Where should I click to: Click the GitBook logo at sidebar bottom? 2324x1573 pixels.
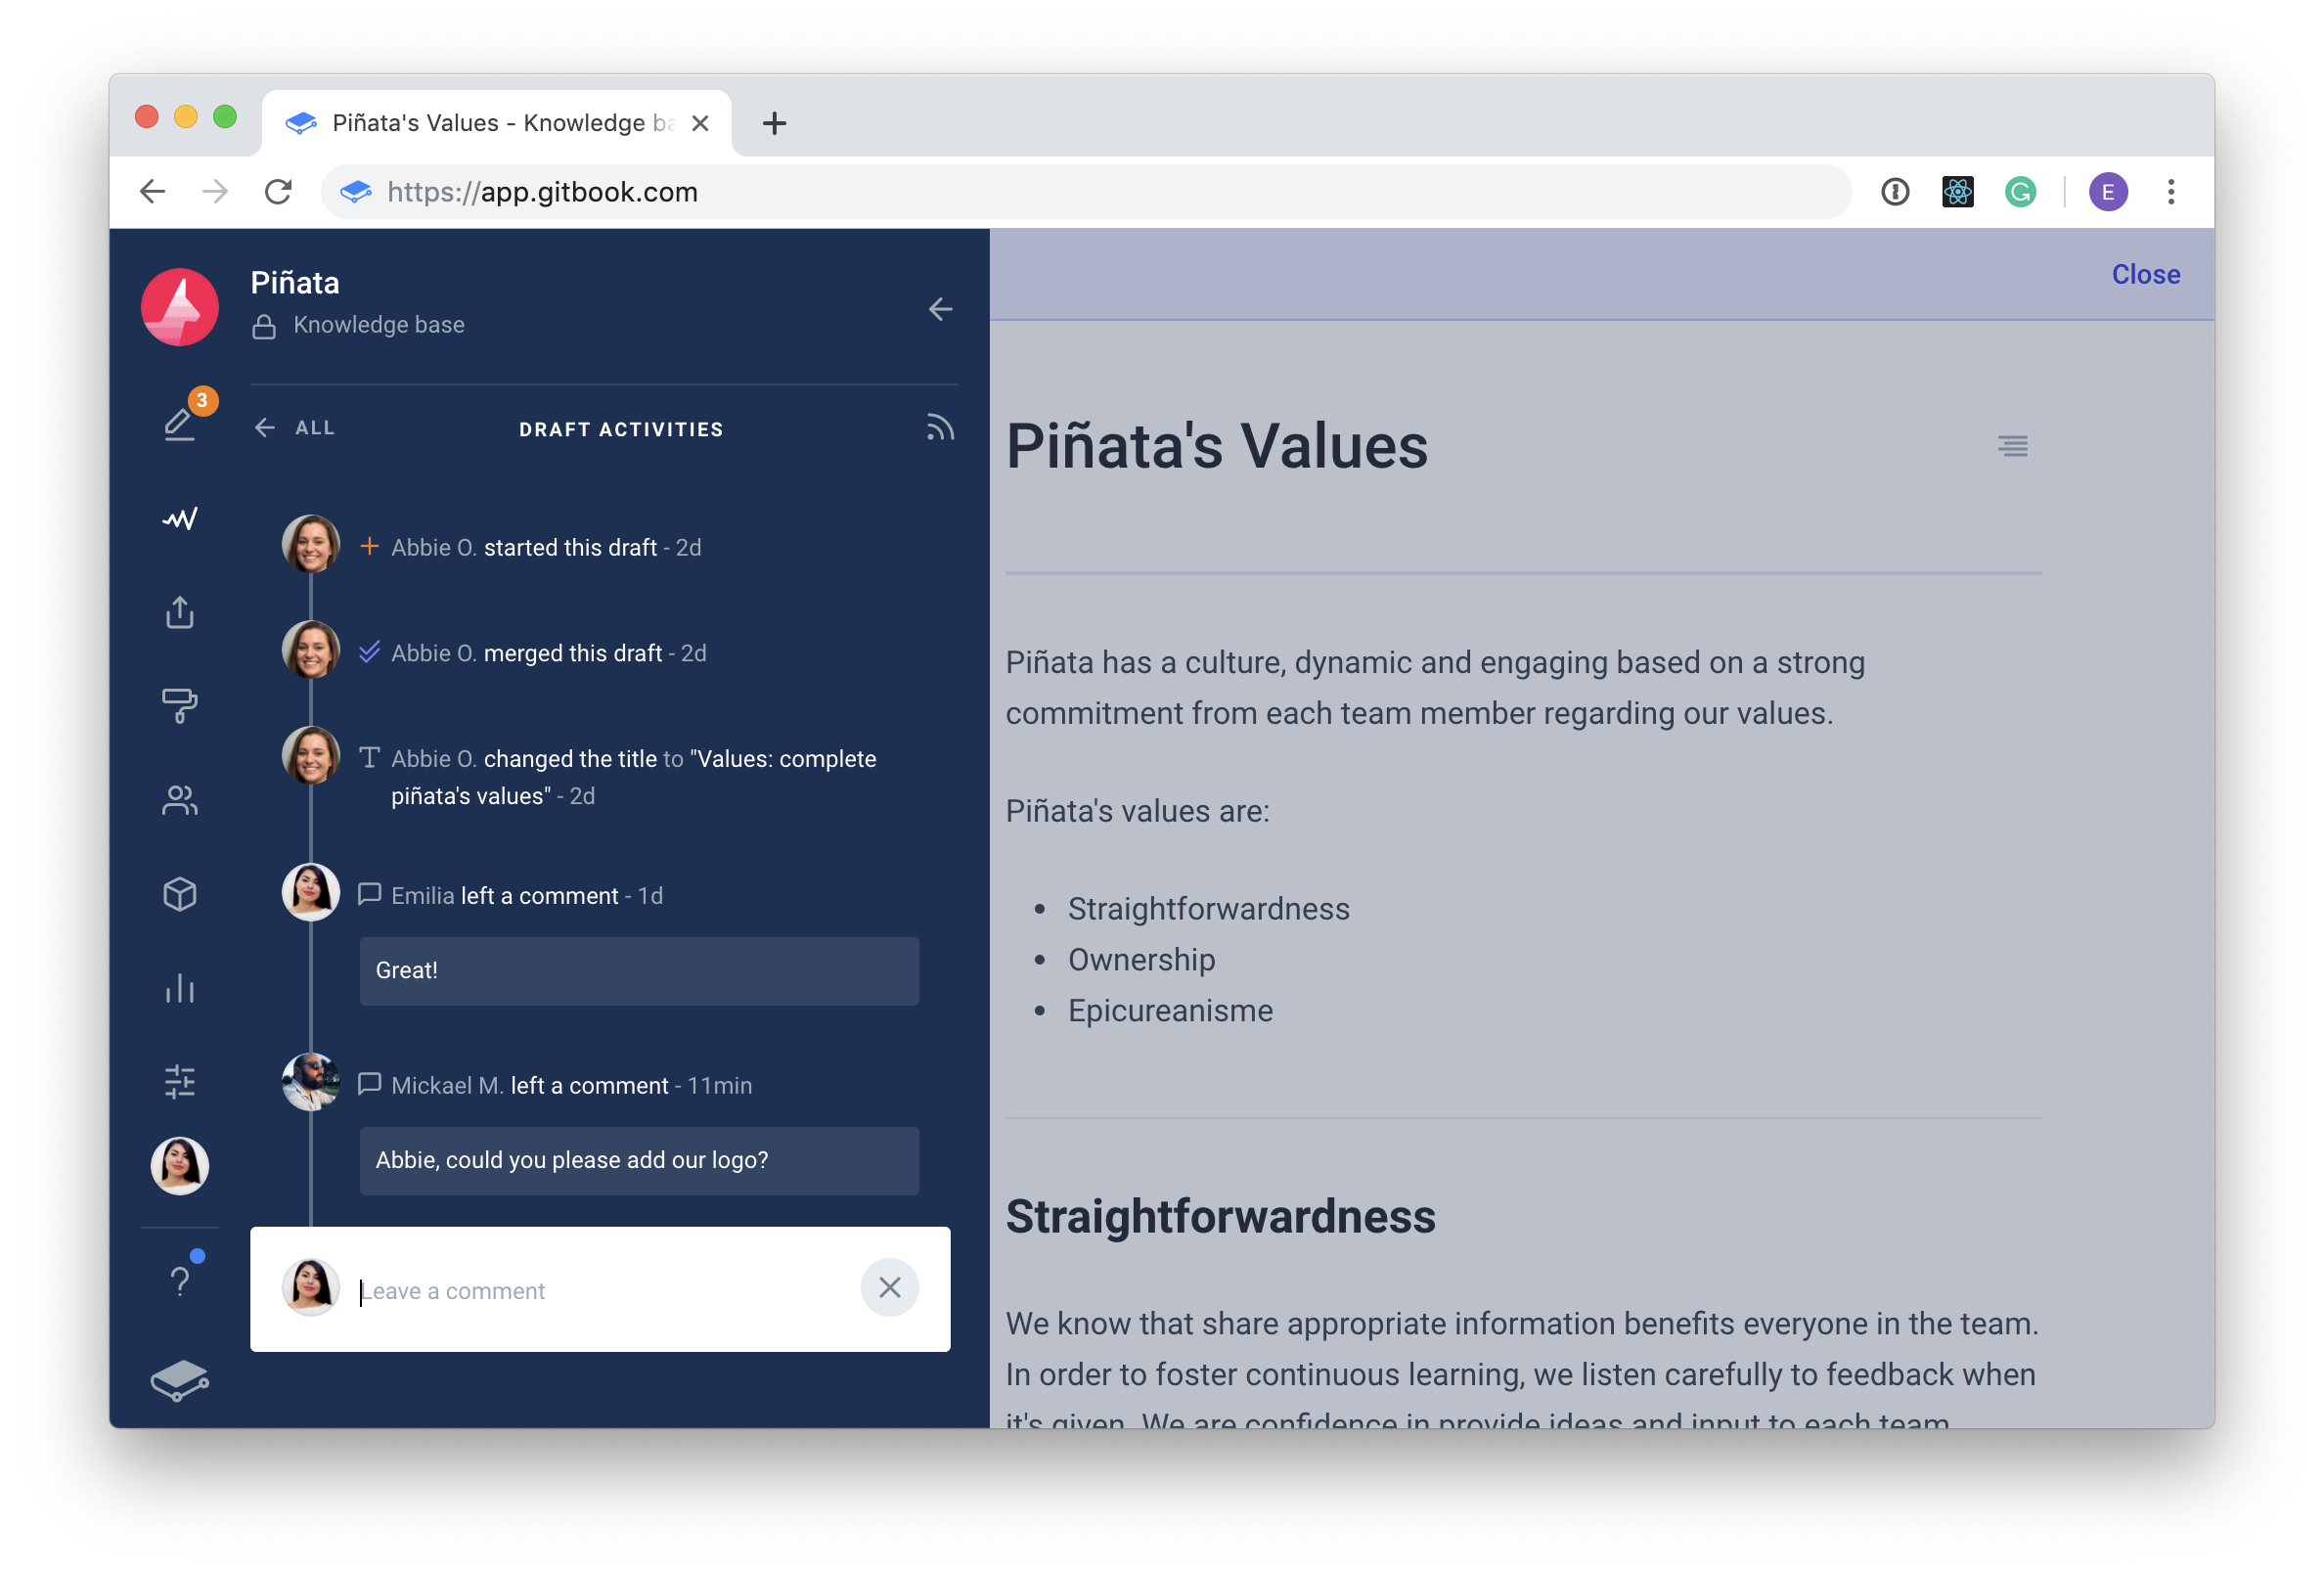click(x=180, y=1383)
